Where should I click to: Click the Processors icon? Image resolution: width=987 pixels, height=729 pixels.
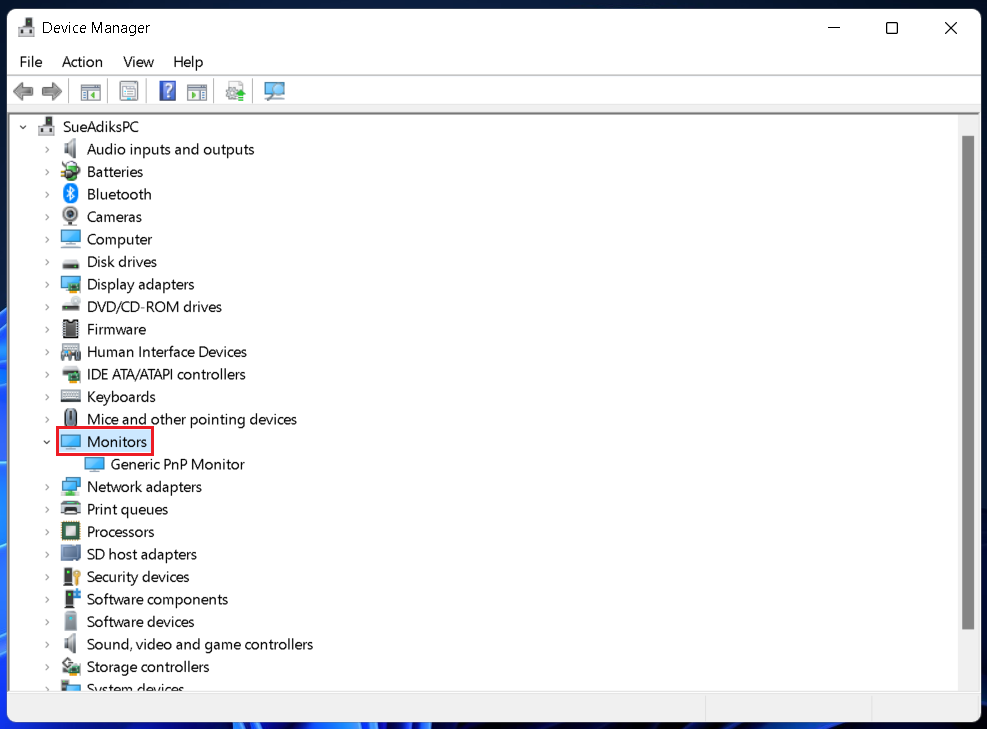click(70, 532)
